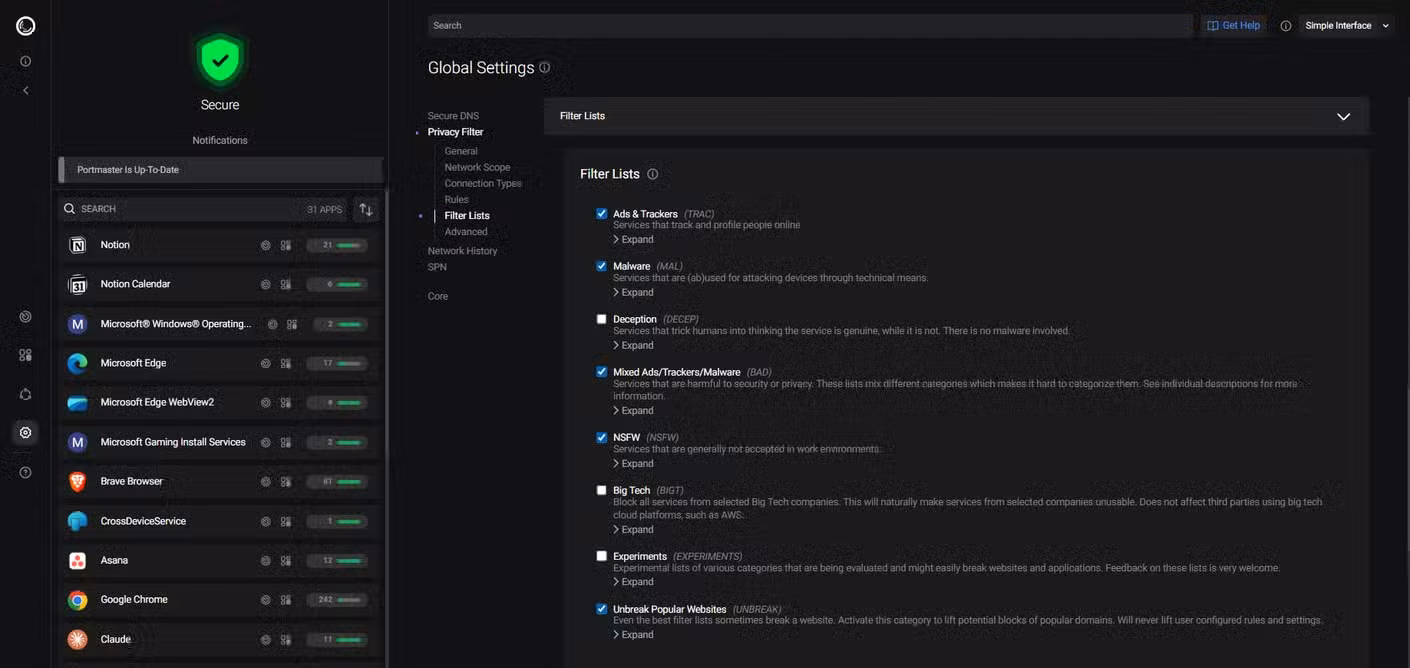Go to Secure DNS settings section
The width and height of the screenshot is (1410, 668).
(x=453, y=116)
